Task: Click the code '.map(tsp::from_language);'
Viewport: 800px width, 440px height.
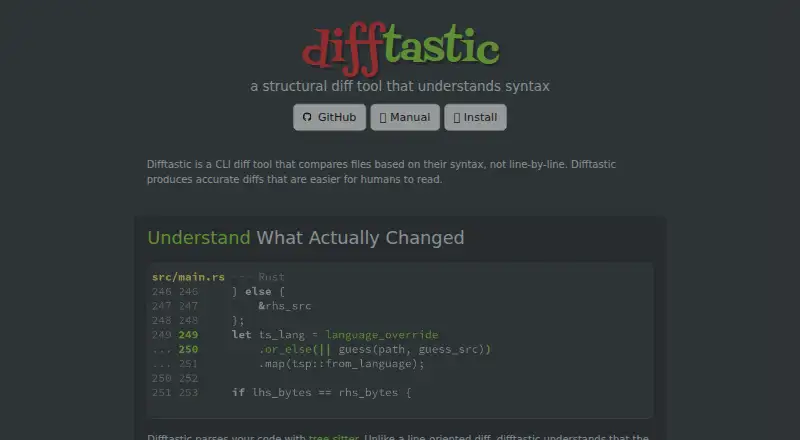Action: (341, 364)
